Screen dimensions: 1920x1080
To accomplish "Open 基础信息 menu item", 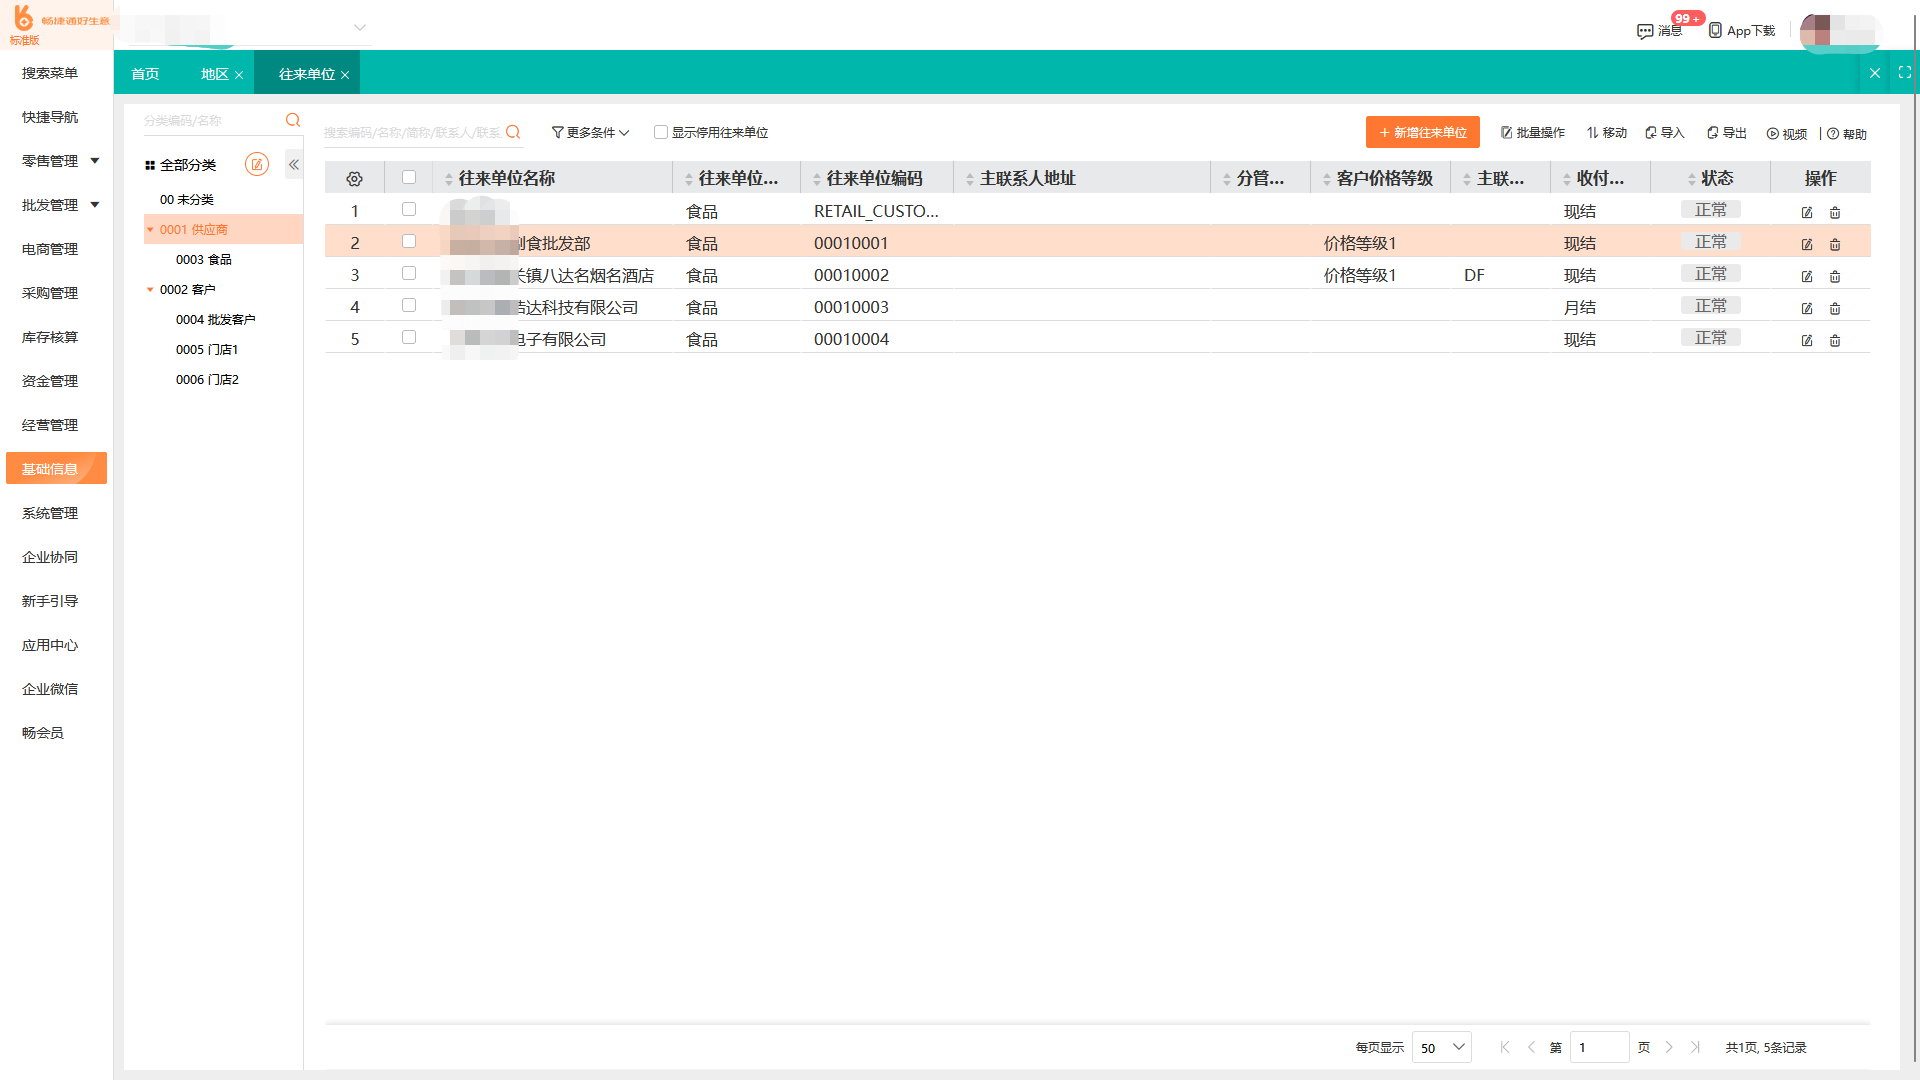I will point(53,468).
